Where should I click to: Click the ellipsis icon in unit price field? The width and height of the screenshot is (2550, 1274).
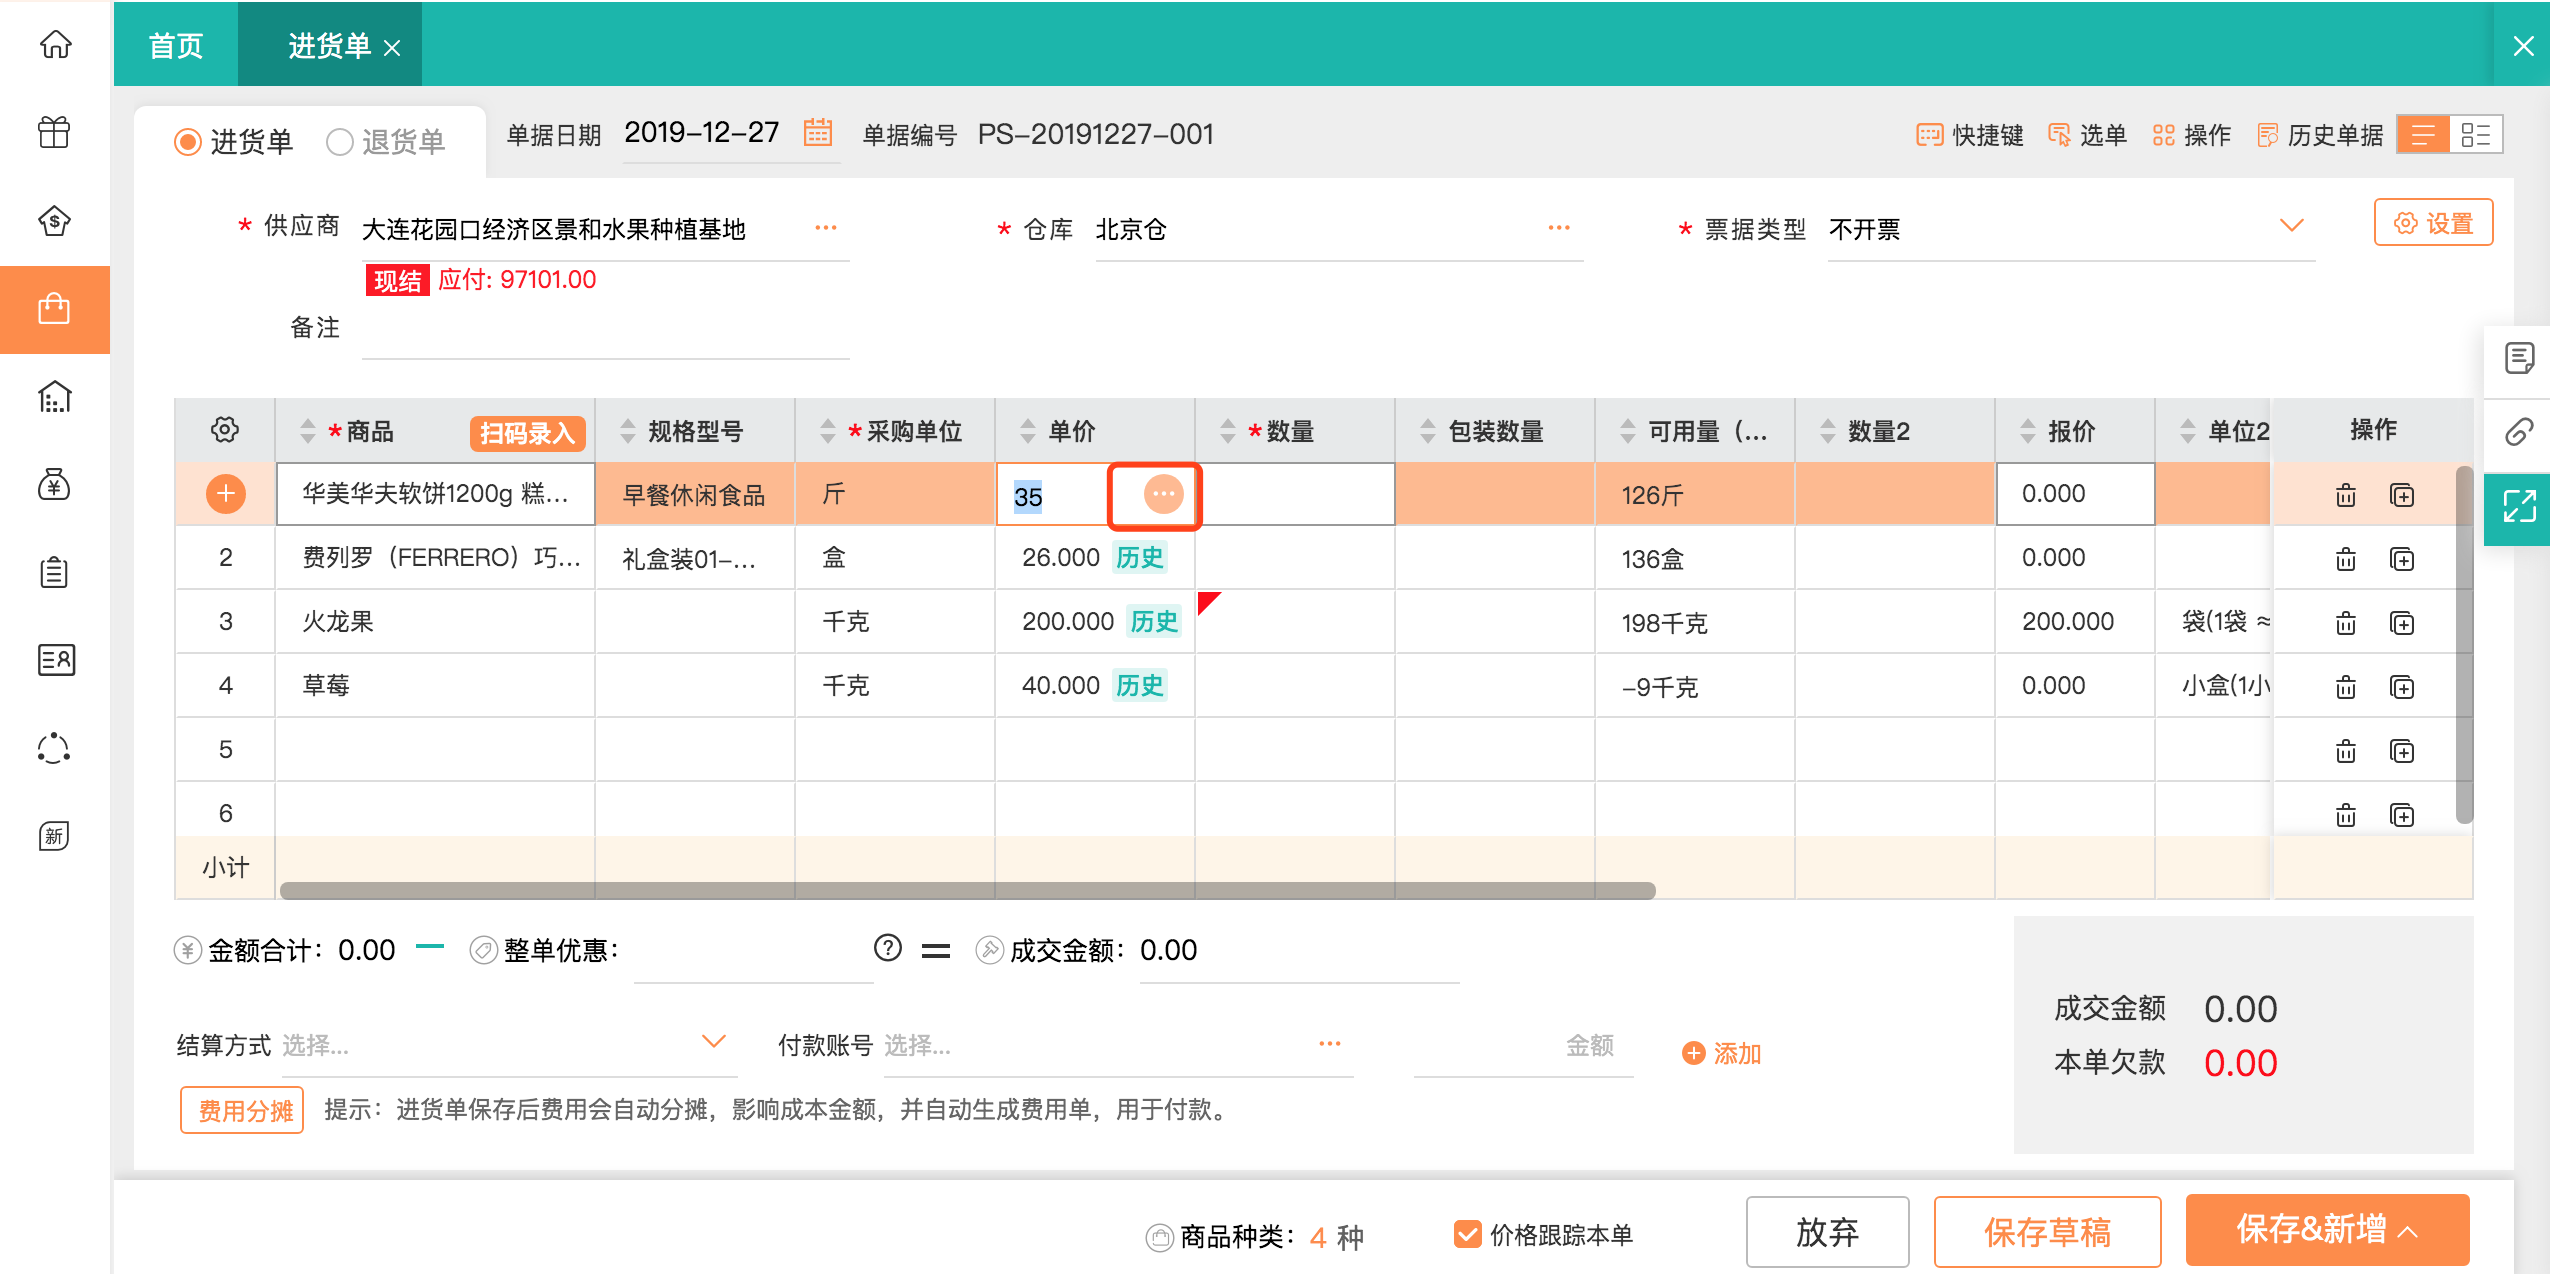coord(1163,495)
